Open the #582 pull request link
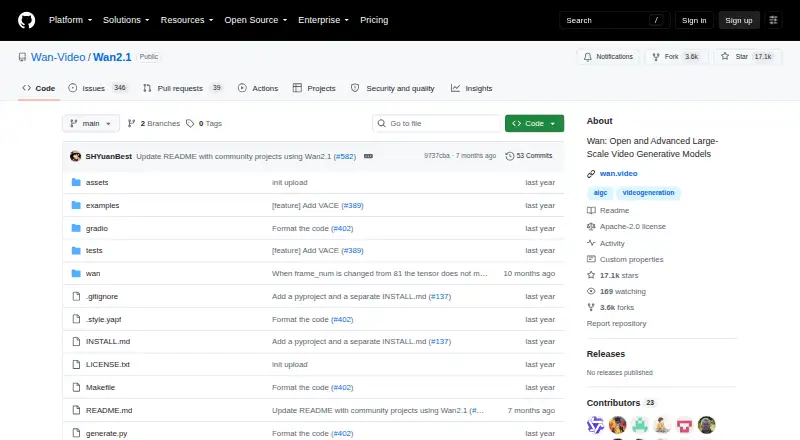 click(345, 156)
